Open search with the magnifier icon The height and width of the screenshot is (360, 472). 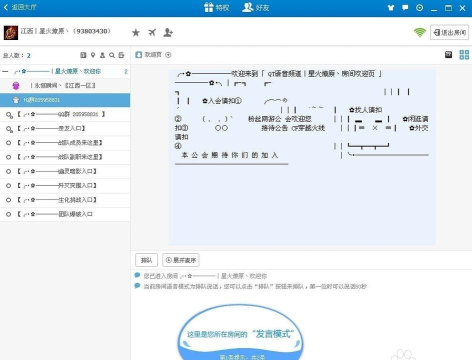pyautogui.click(x=112, y=55)
